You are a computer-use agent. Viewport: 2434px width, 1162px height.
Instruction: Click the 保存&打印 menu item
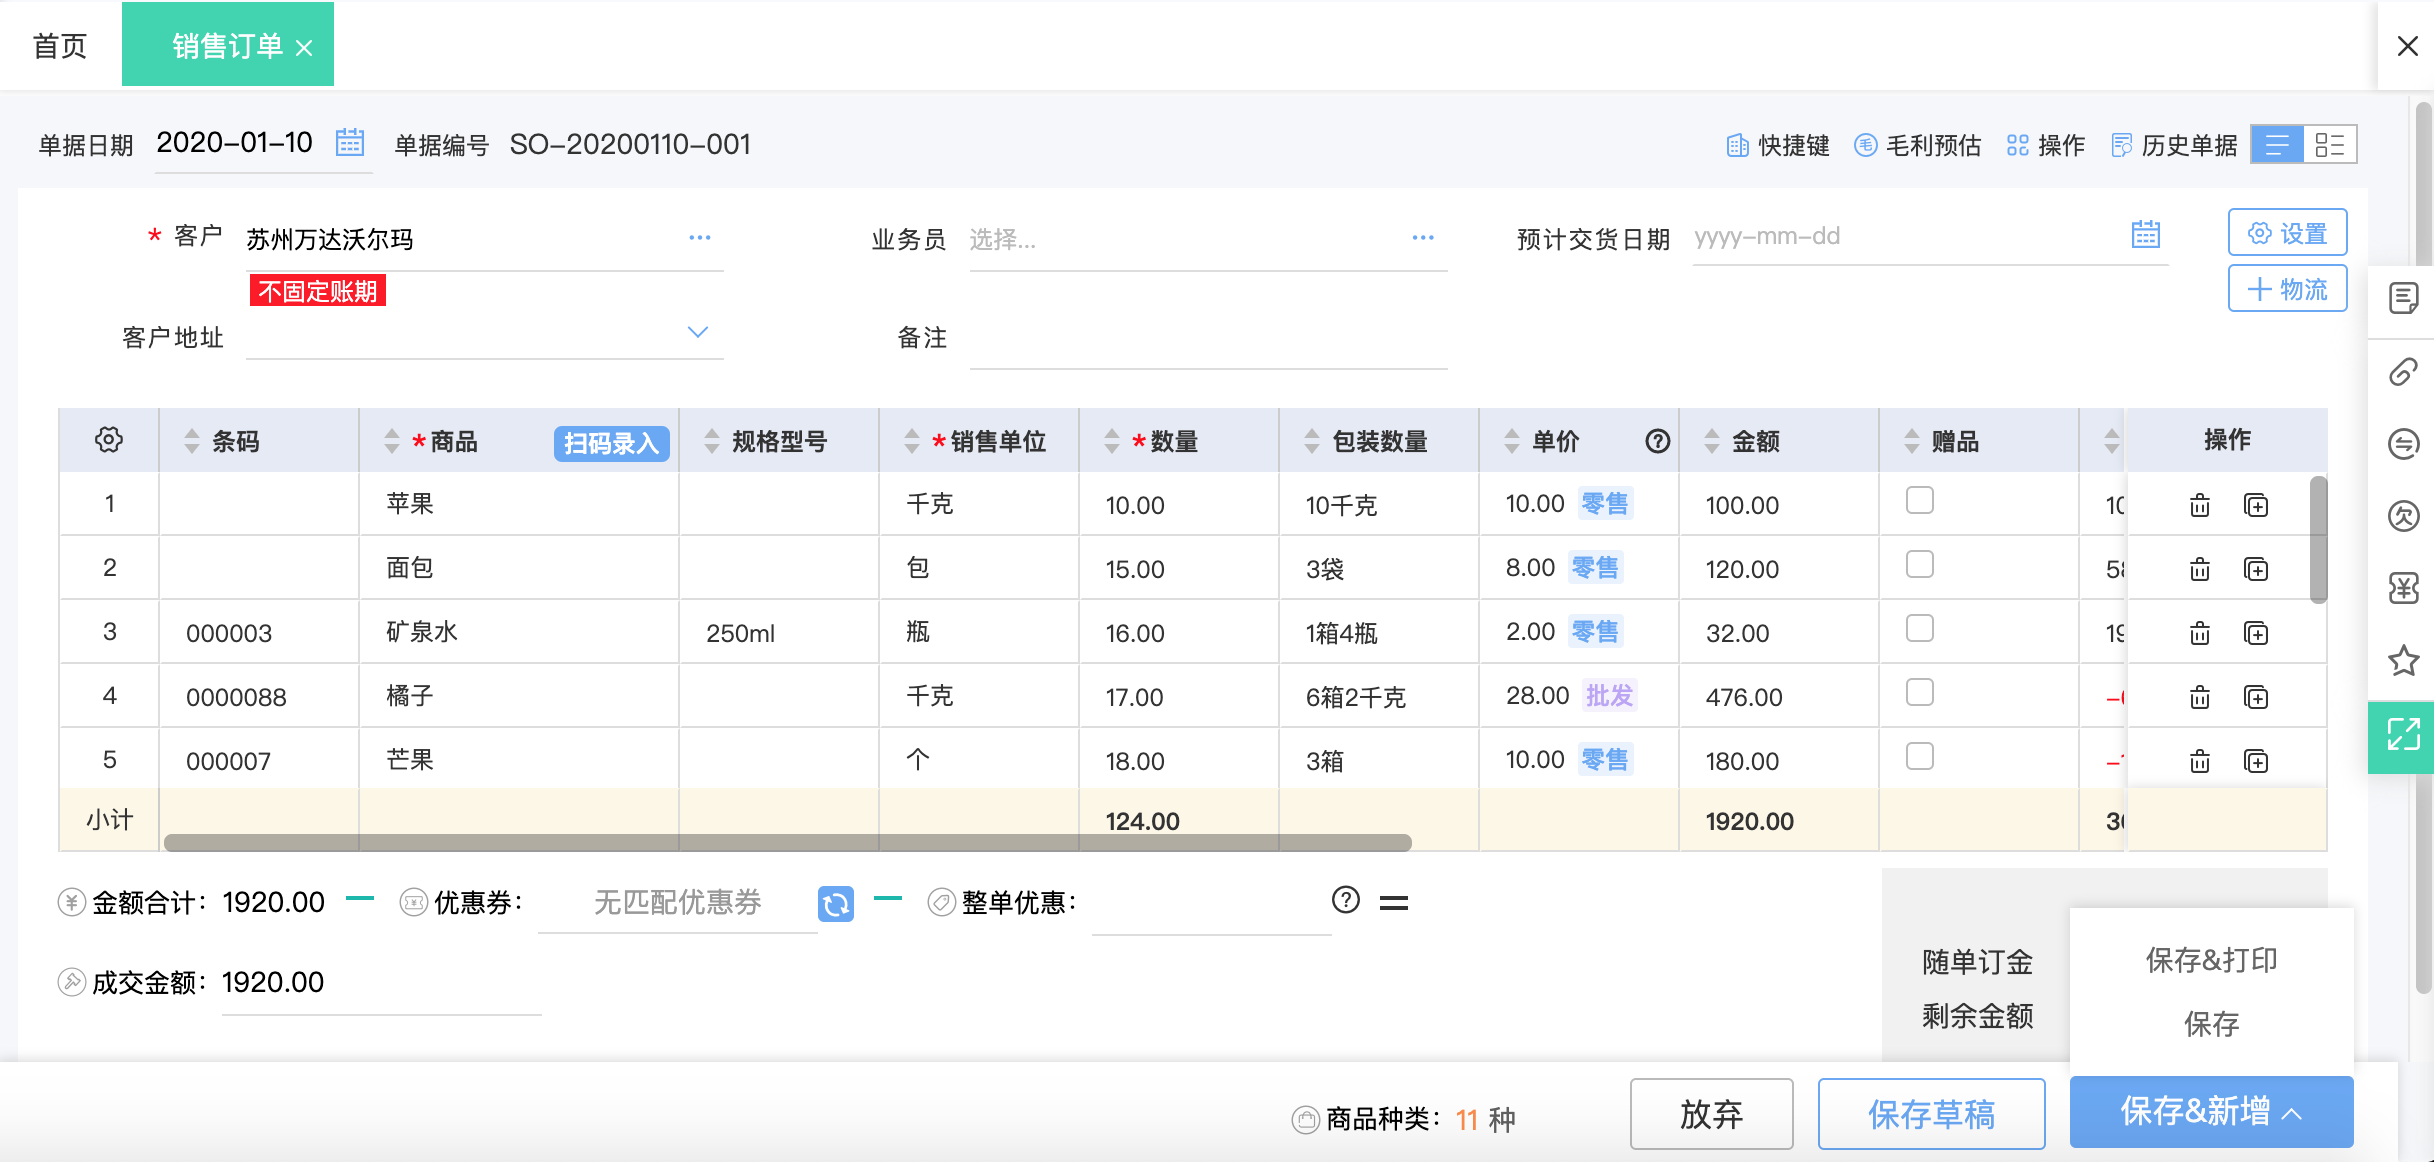tap(2207, 959)
